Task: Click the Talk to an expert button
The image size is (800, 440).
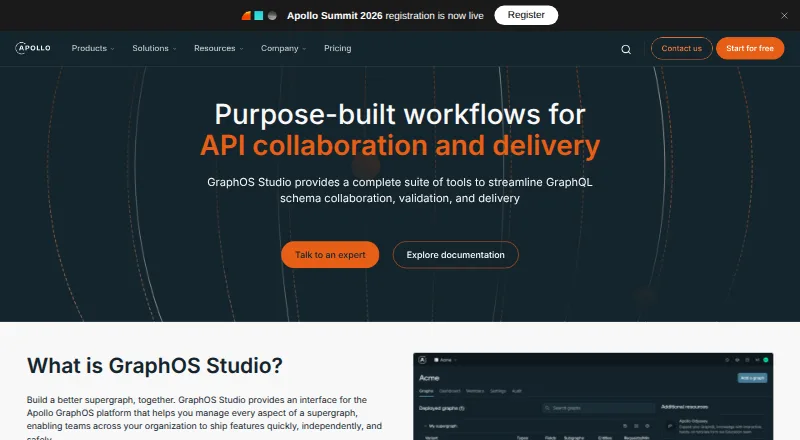Action: pyautogui.click(x=330, y=255)
